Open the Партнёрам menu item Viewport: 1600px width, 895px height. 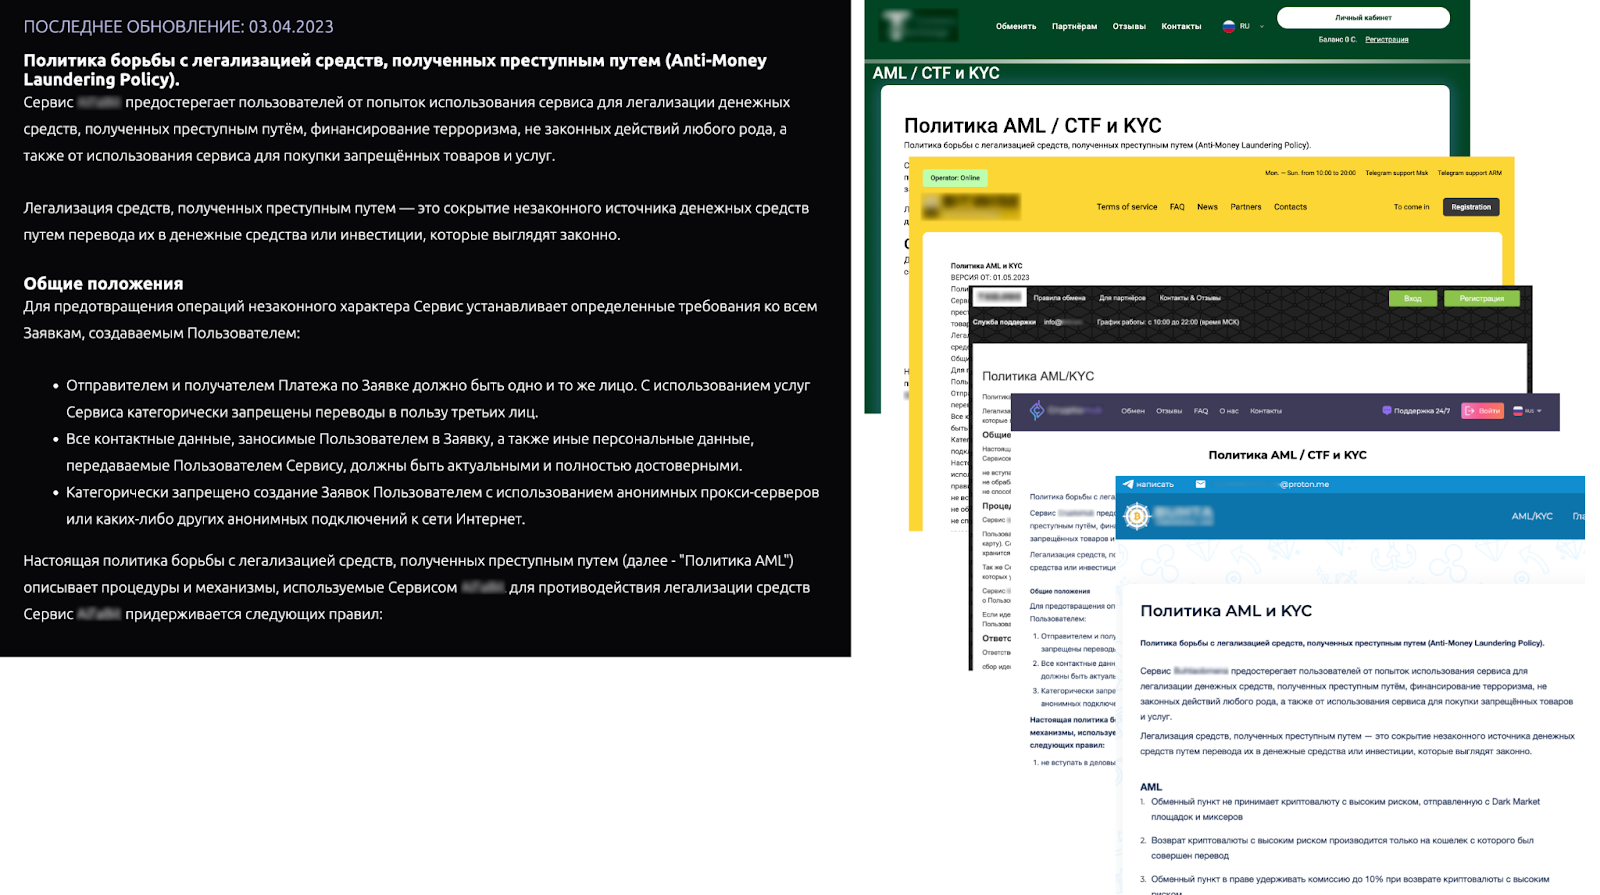tap(1074, 26)
